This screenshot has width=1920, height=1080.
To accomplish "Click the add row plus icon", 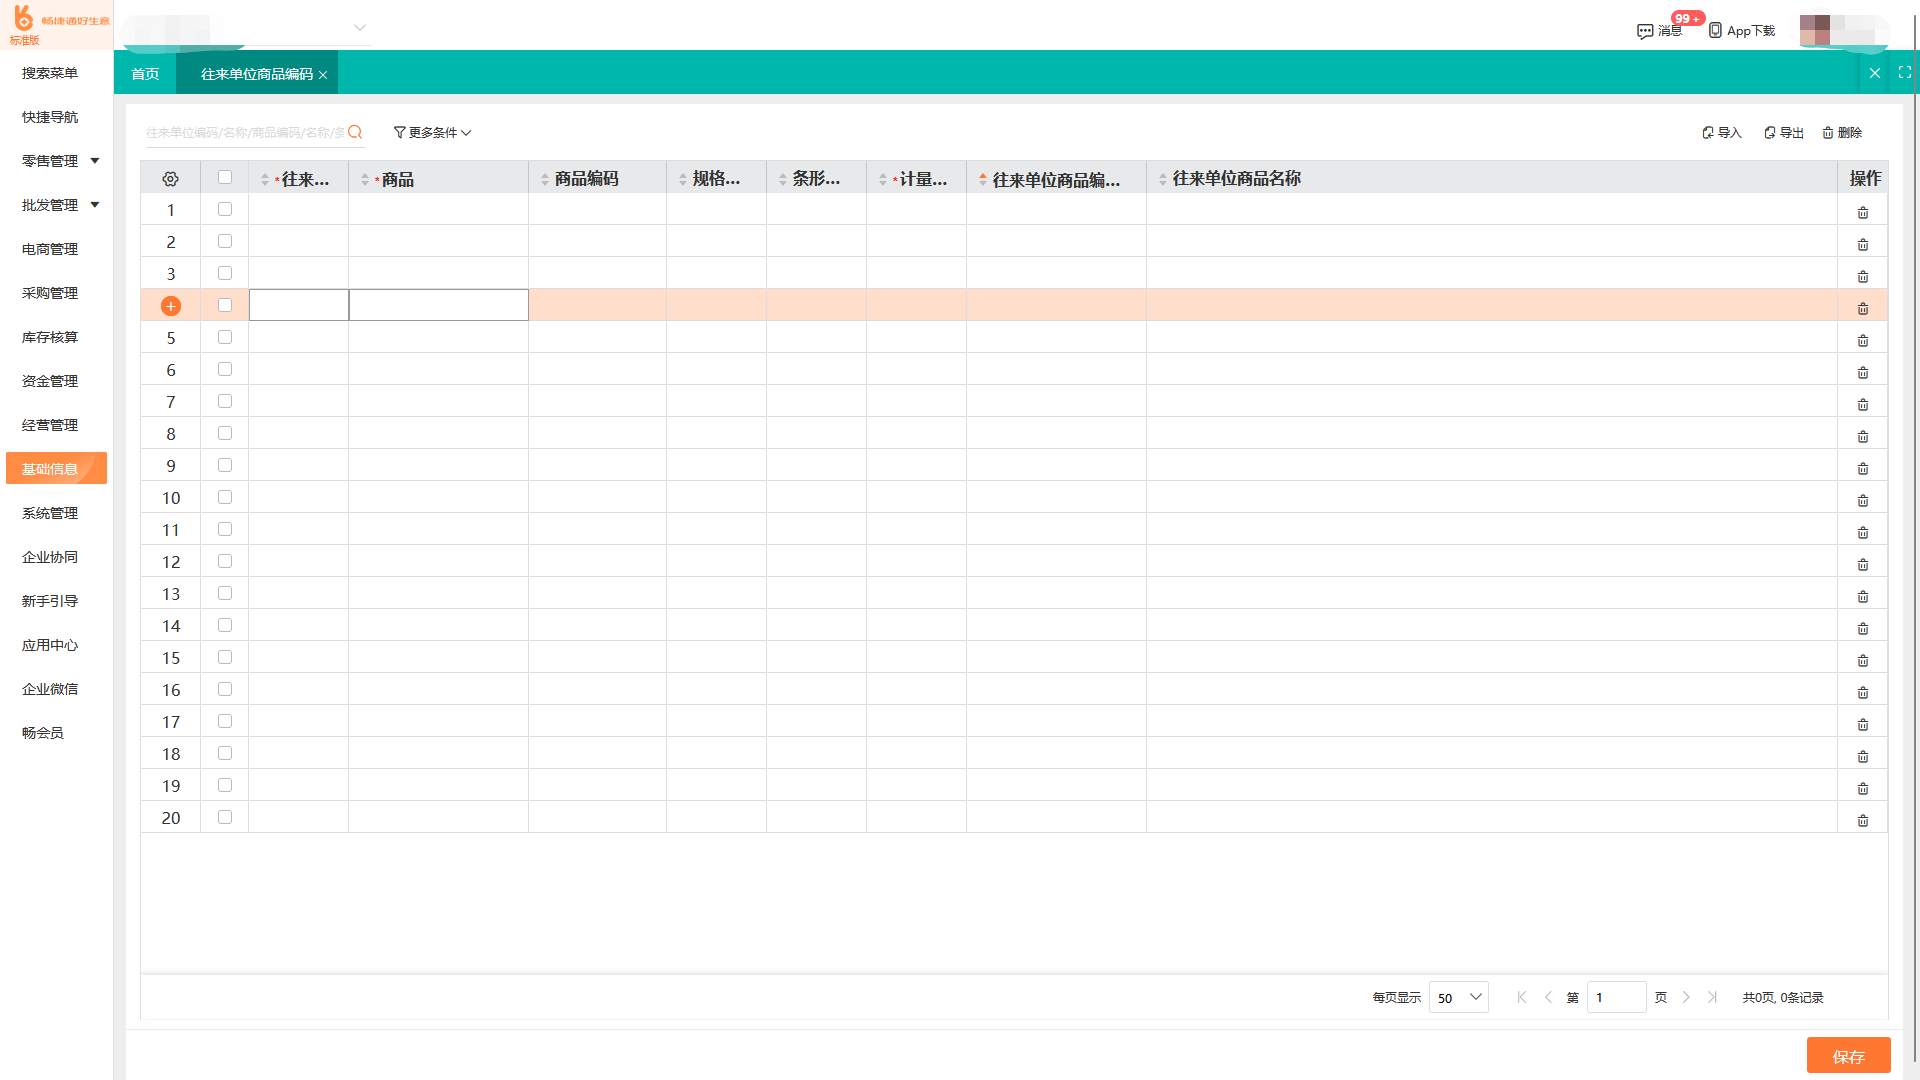I will 170,306.
